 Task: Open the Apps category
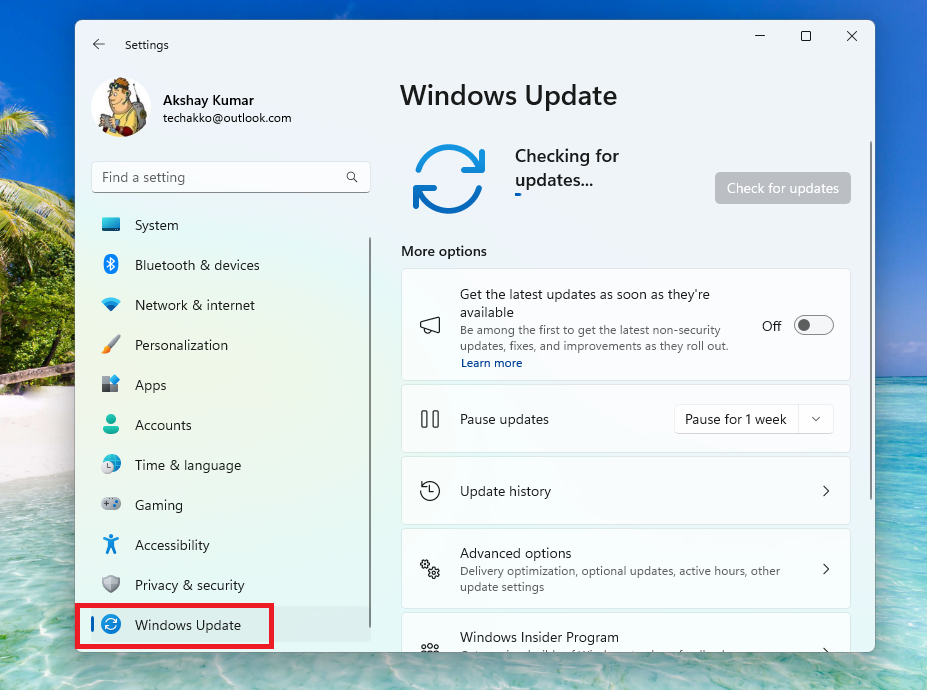click(150, 386)
